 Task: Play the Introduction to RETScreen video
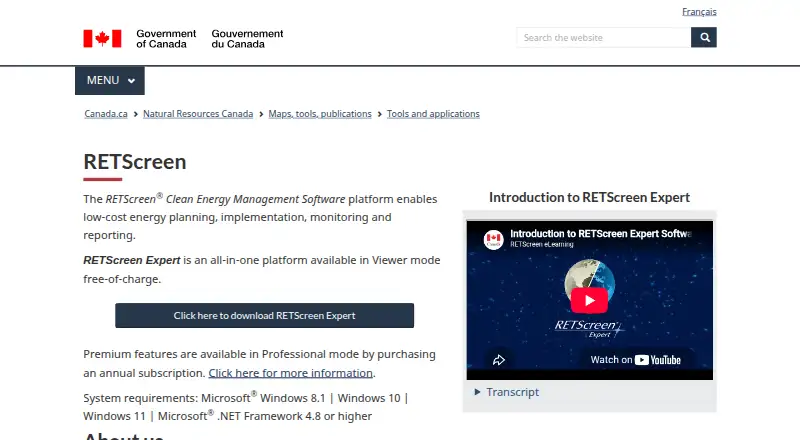point(589,301)
